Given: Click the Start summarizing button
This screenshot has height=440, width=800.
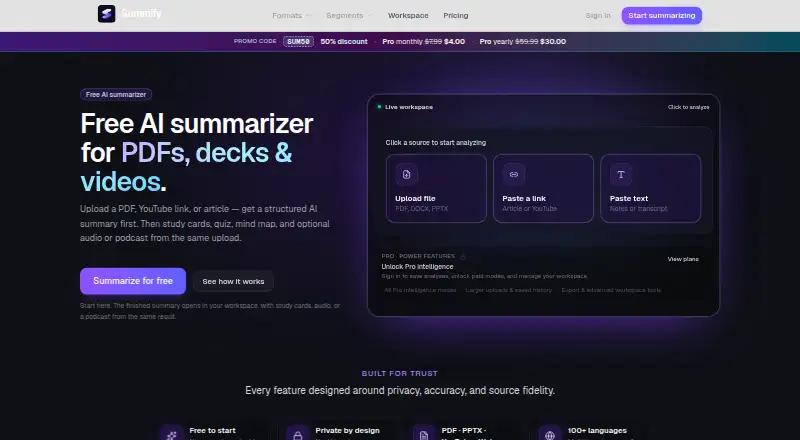Looking at the screenshot, I should 662,15.
